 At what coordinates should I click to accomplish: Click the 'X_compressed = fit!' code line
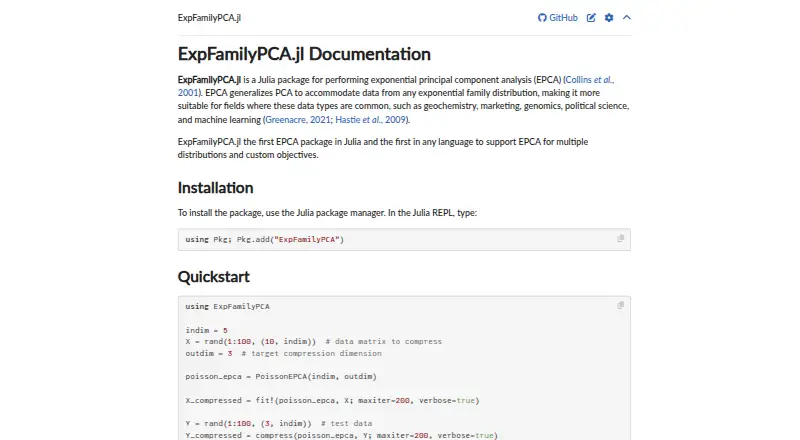(x=332, y=400)
